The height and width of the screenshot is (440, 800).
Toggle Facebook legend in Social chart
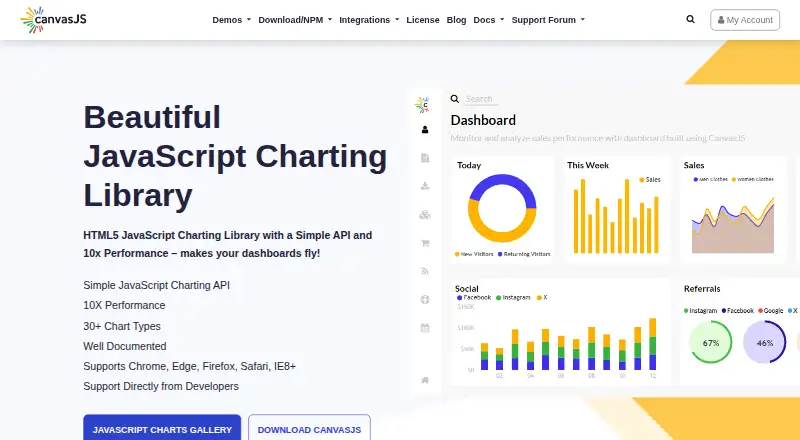pyautogui.click(x=474, y=297)
